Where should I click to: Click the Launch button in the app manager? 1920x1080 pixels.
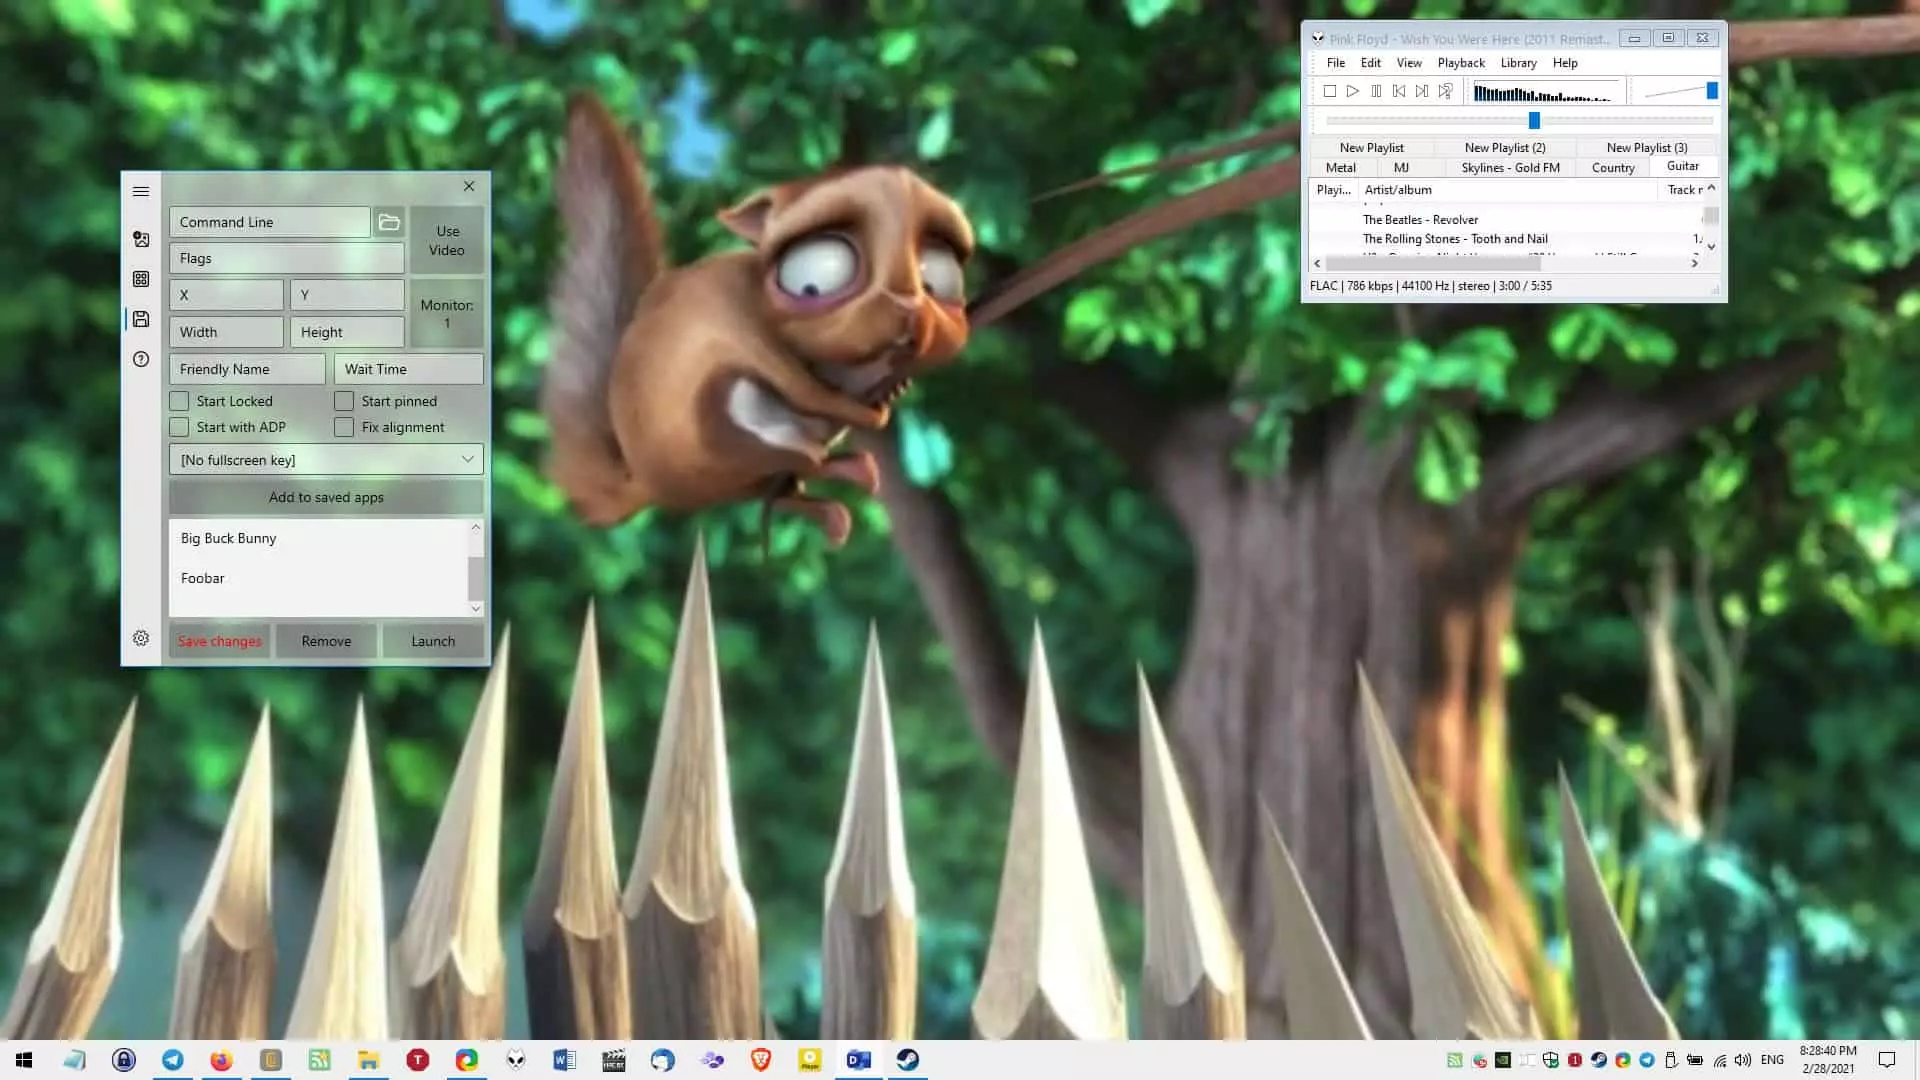pos(433,641)
